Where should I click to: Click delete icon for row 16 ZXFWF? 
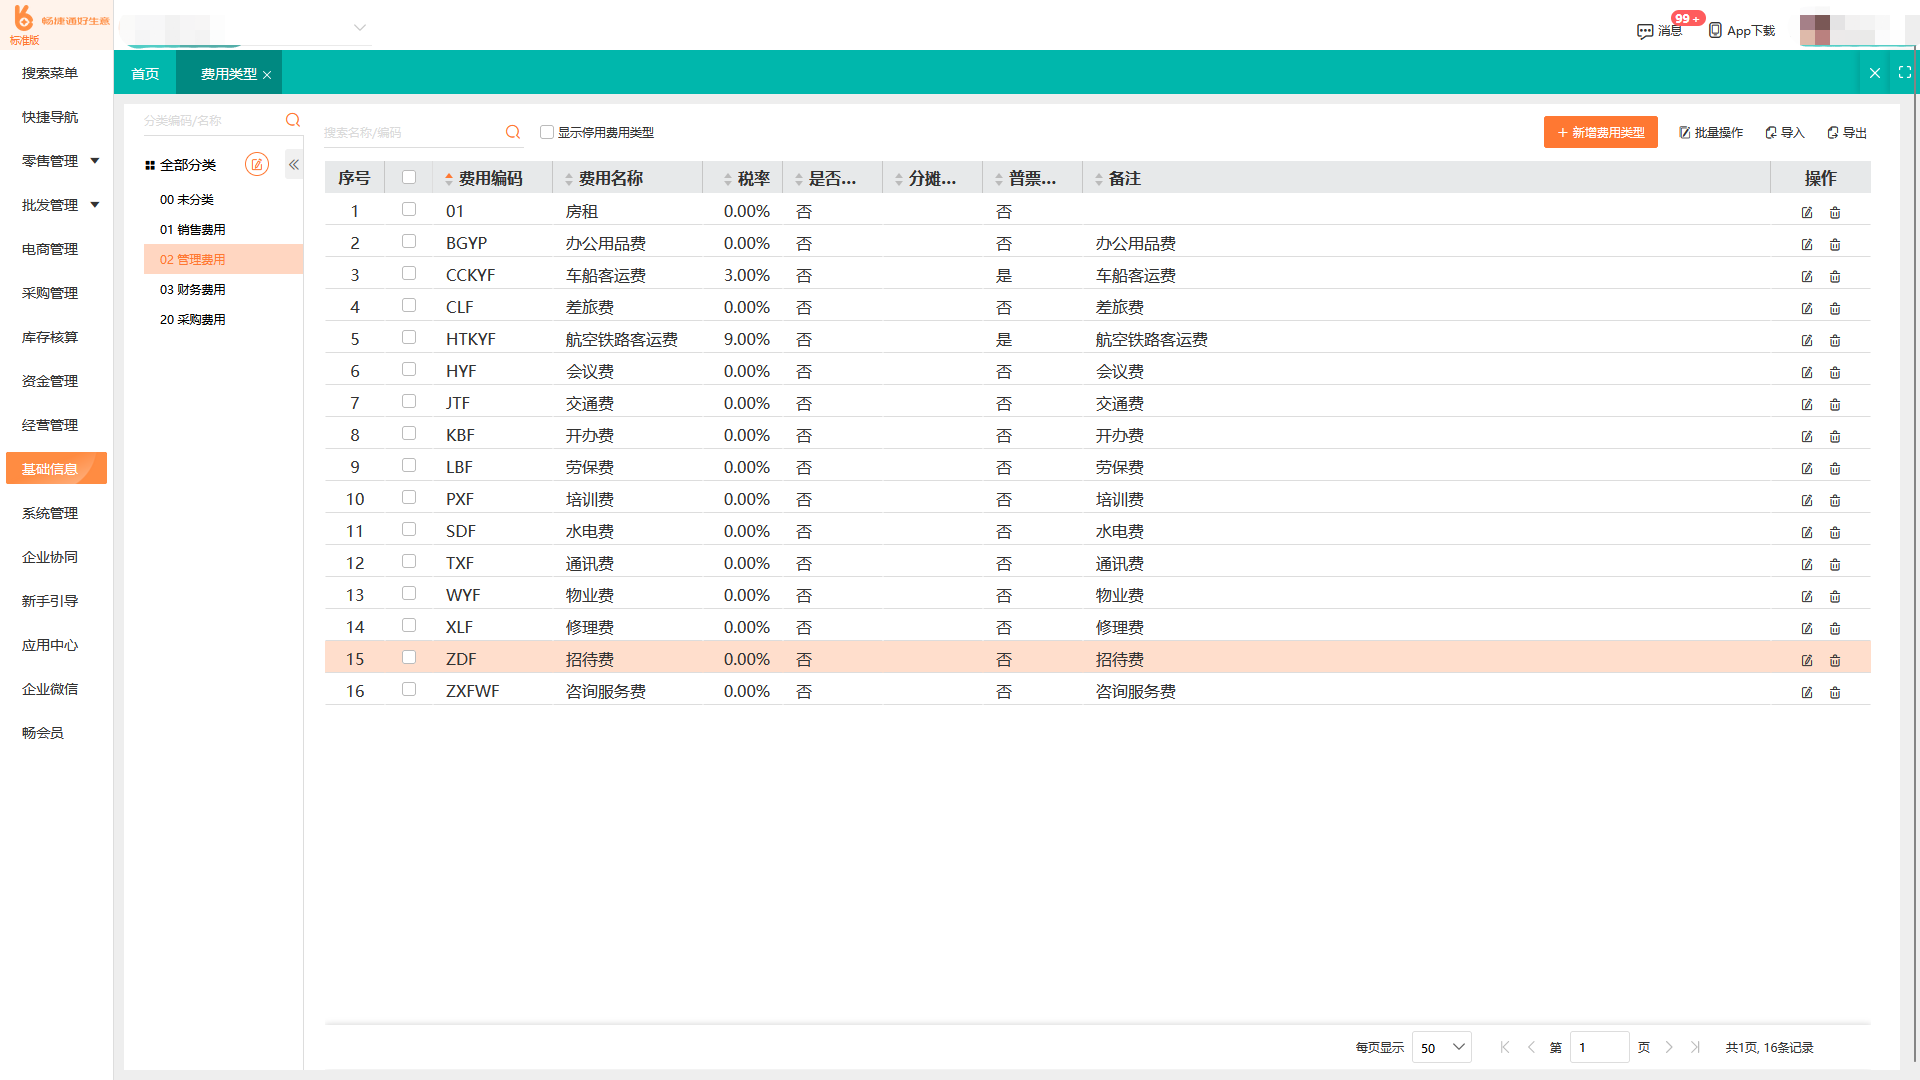pos(1836,691)
